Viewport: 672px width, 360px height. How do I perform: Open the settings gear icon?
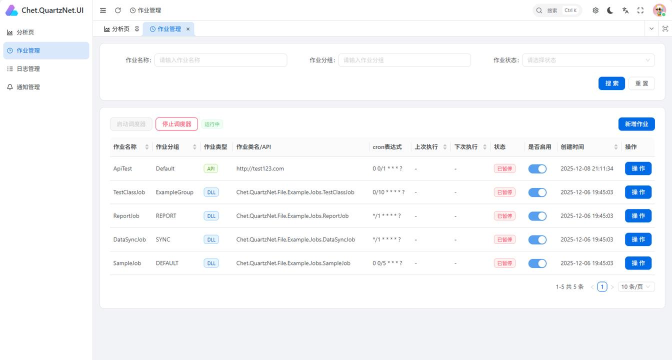point(595,10)
